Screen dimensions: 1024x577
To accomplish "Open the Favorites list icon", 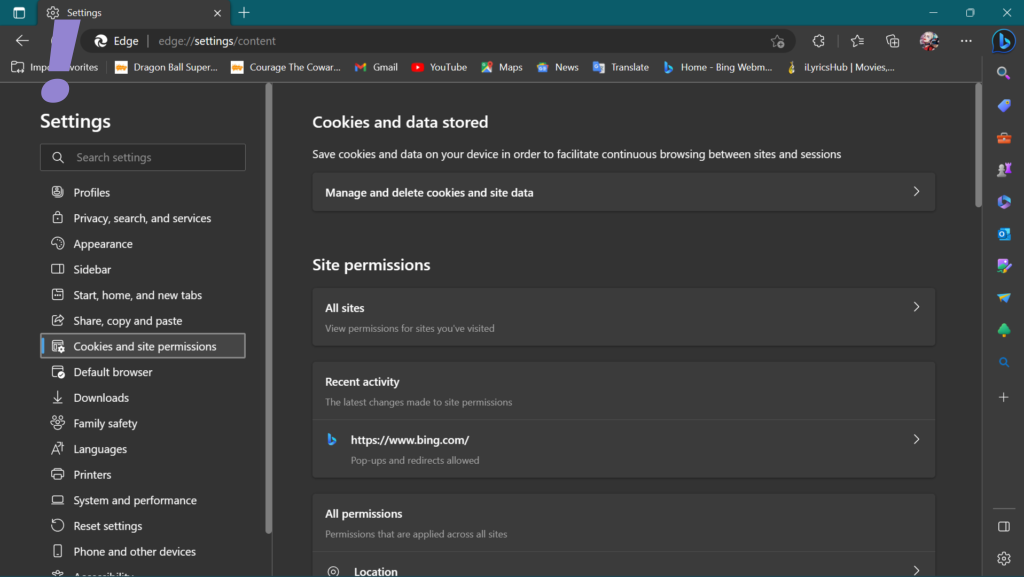I will pyautogui.click(x=857, y=41).
